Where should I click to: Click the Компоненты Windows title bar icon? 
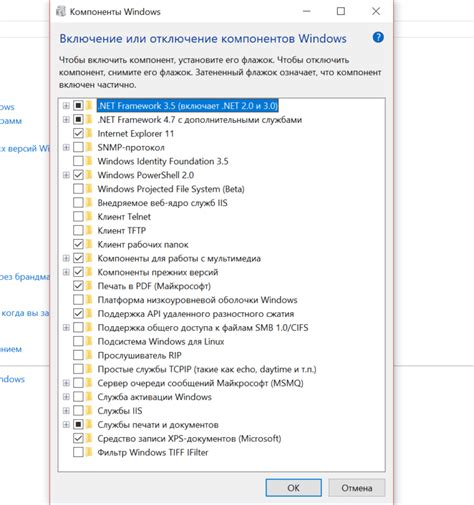pyautogui.click(x=61, y=11)
